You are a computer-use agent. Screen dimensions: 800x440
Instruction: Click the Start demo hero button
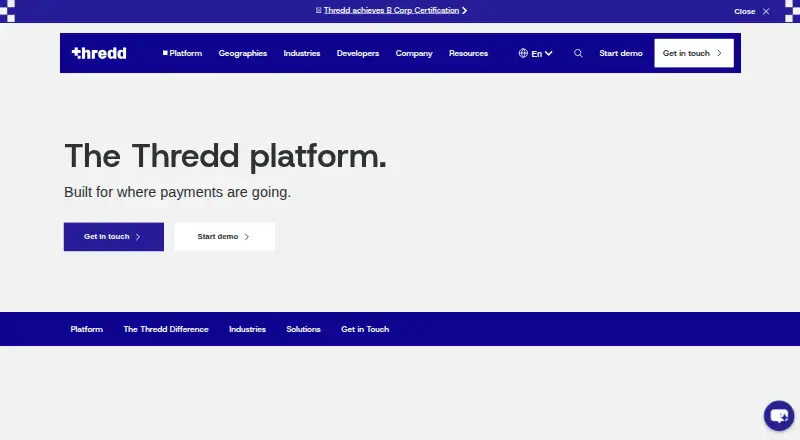(224, 237)
